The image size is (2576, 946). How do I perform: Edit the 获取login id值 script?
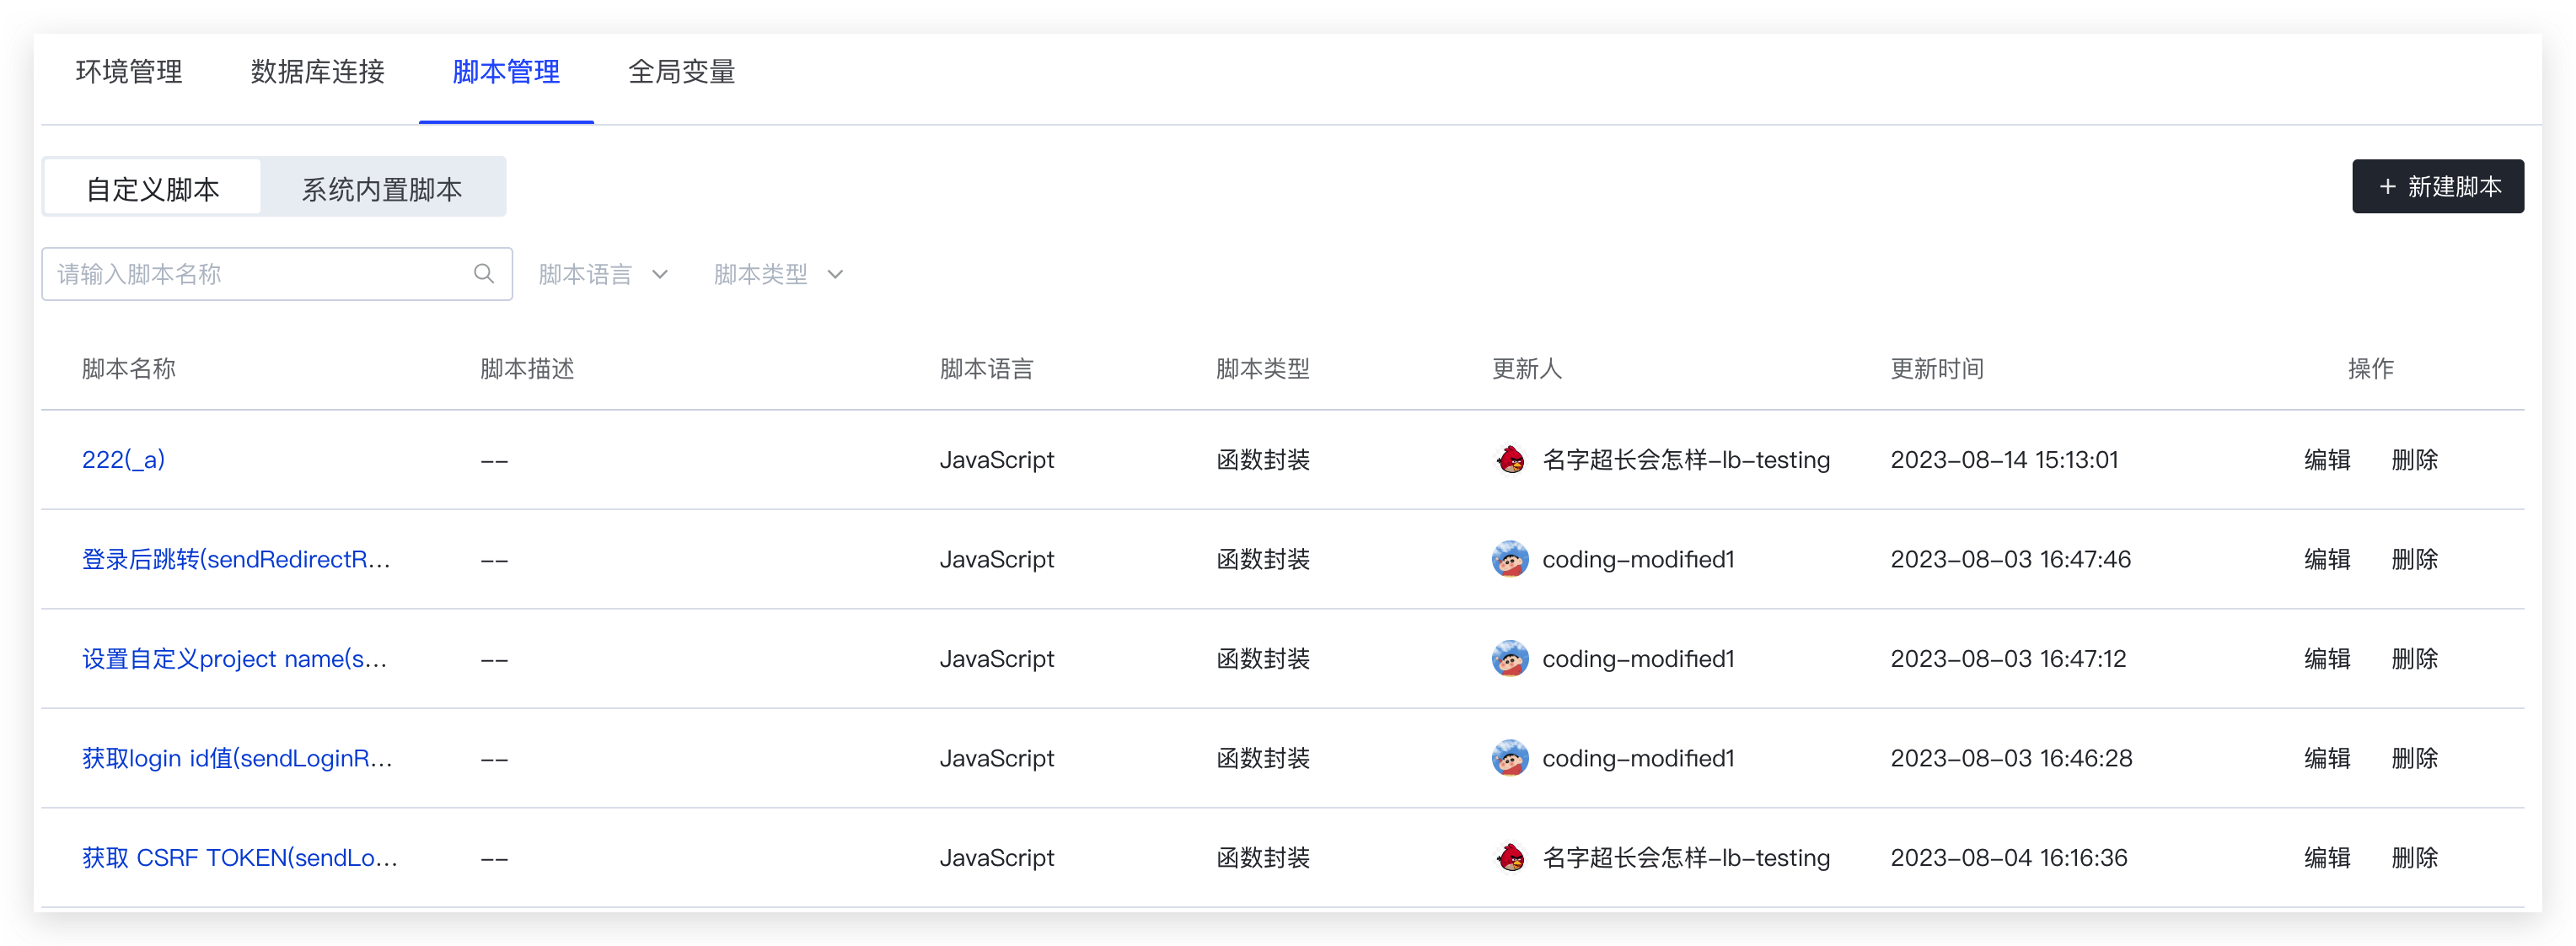coord(2327,758)
